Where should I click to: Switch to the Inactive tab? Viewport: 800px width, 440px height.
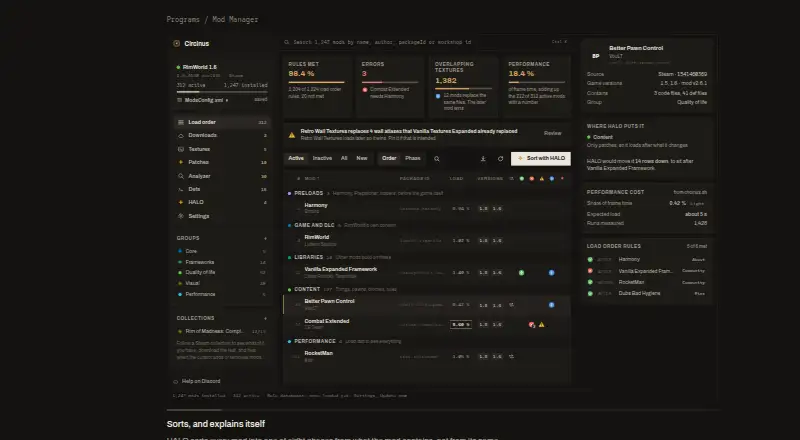point(322,159)
